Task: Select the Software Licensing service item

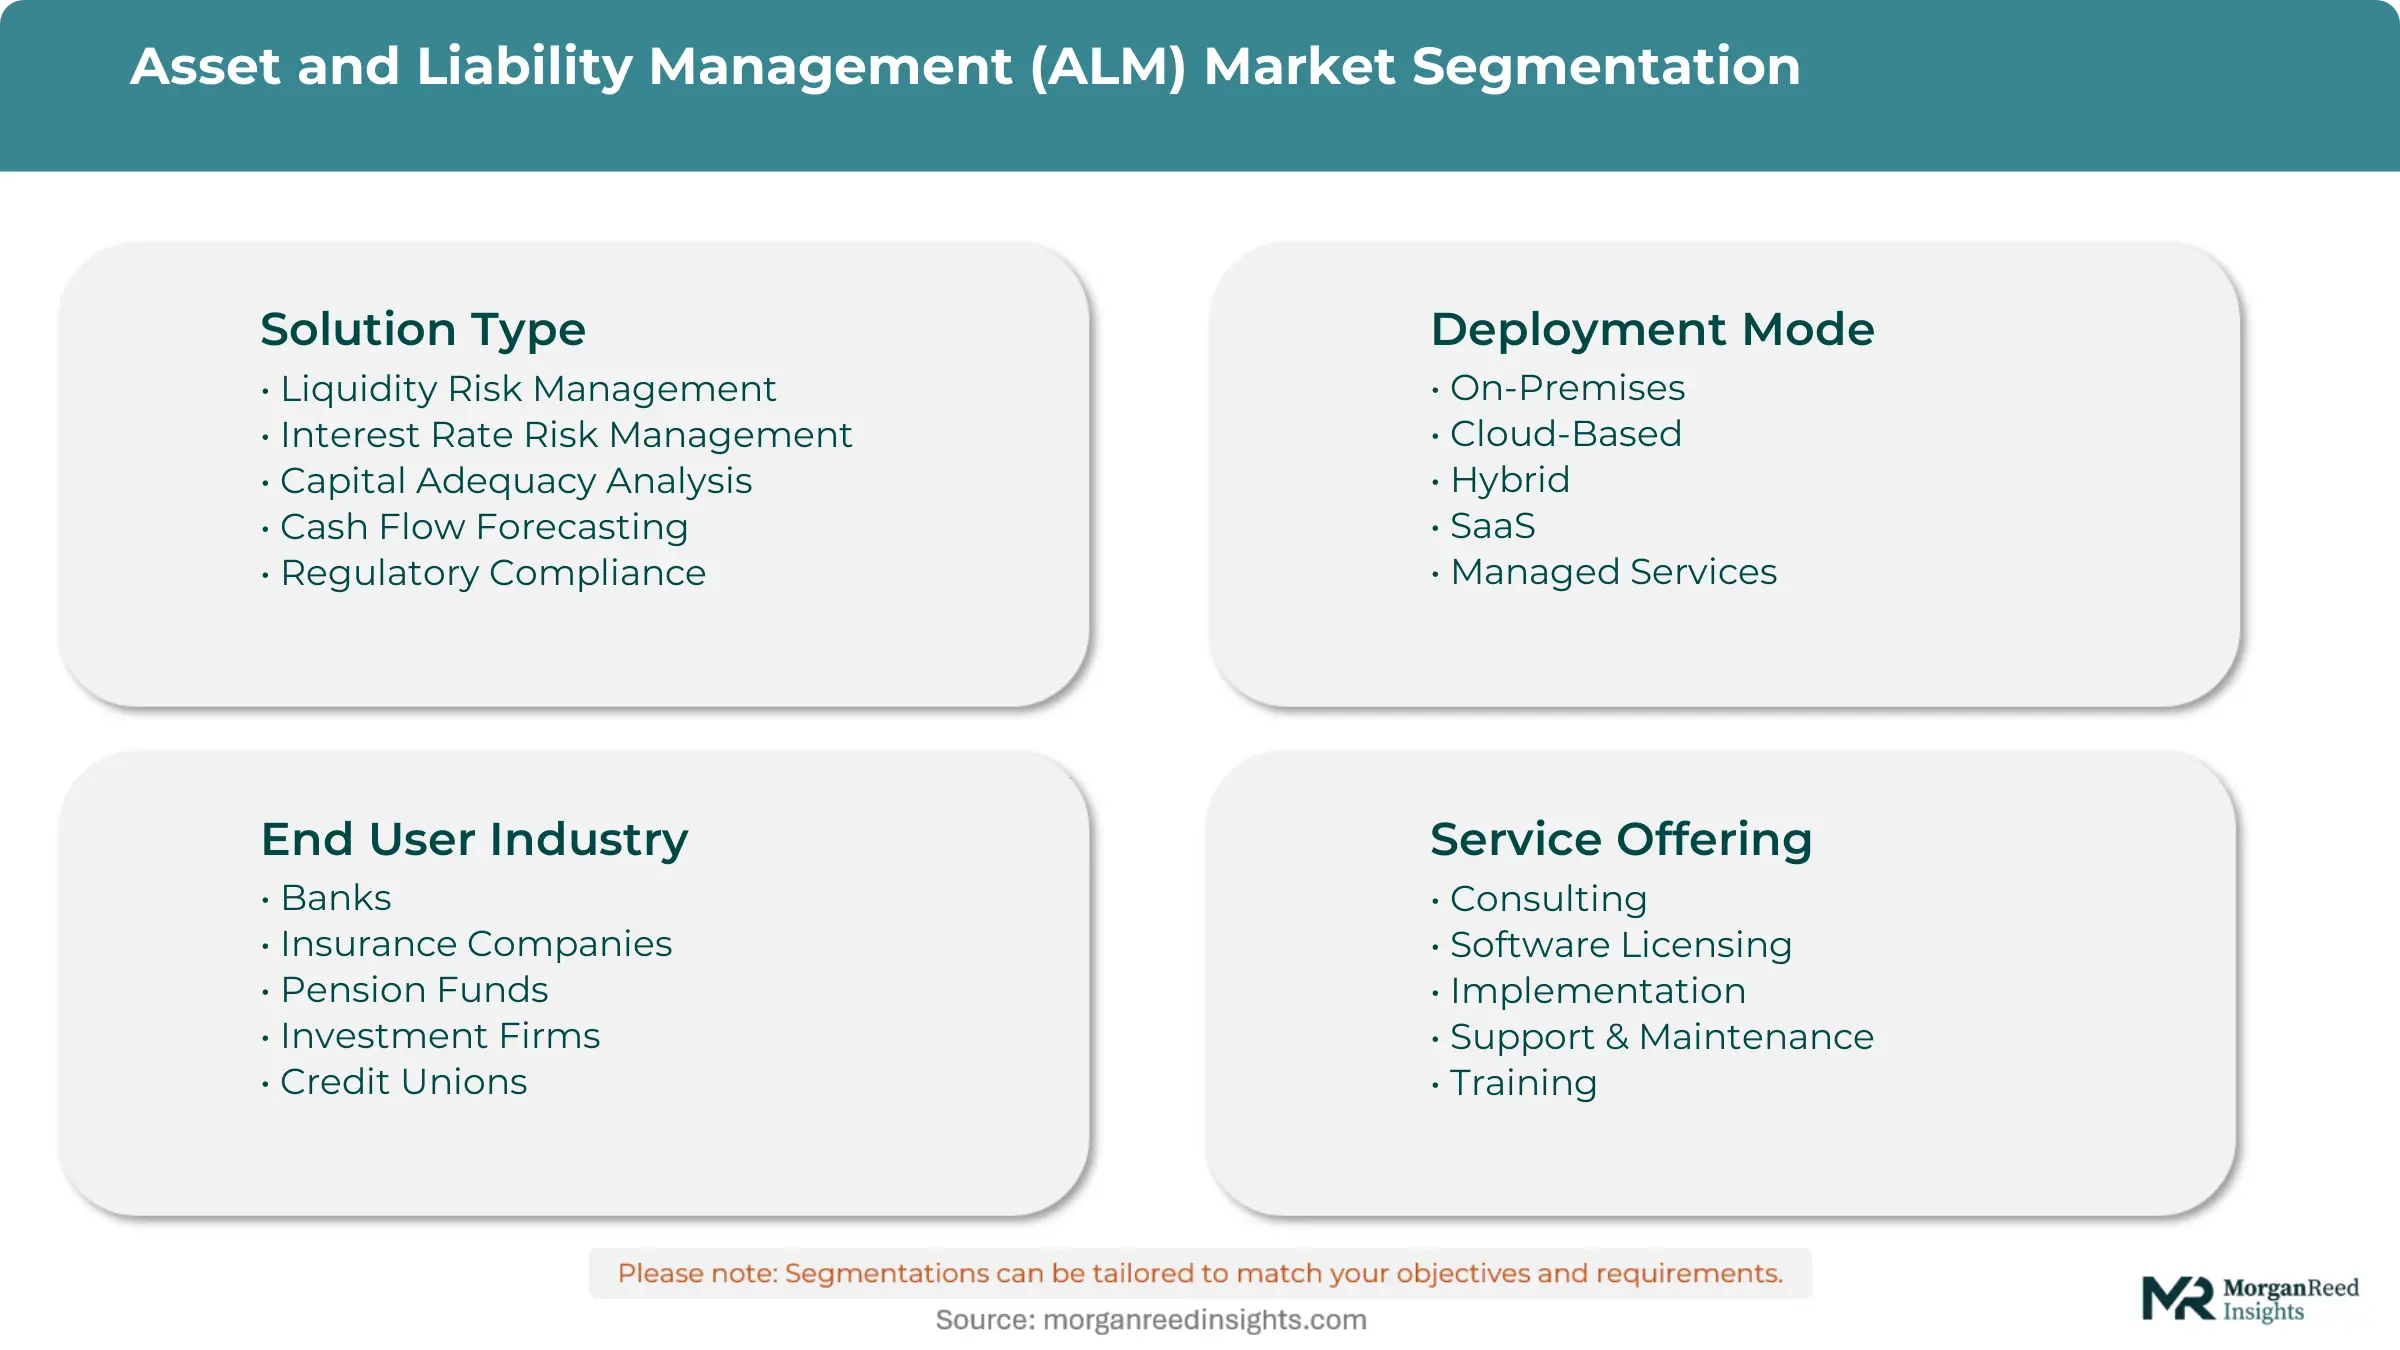Action: coord(1621,944)
